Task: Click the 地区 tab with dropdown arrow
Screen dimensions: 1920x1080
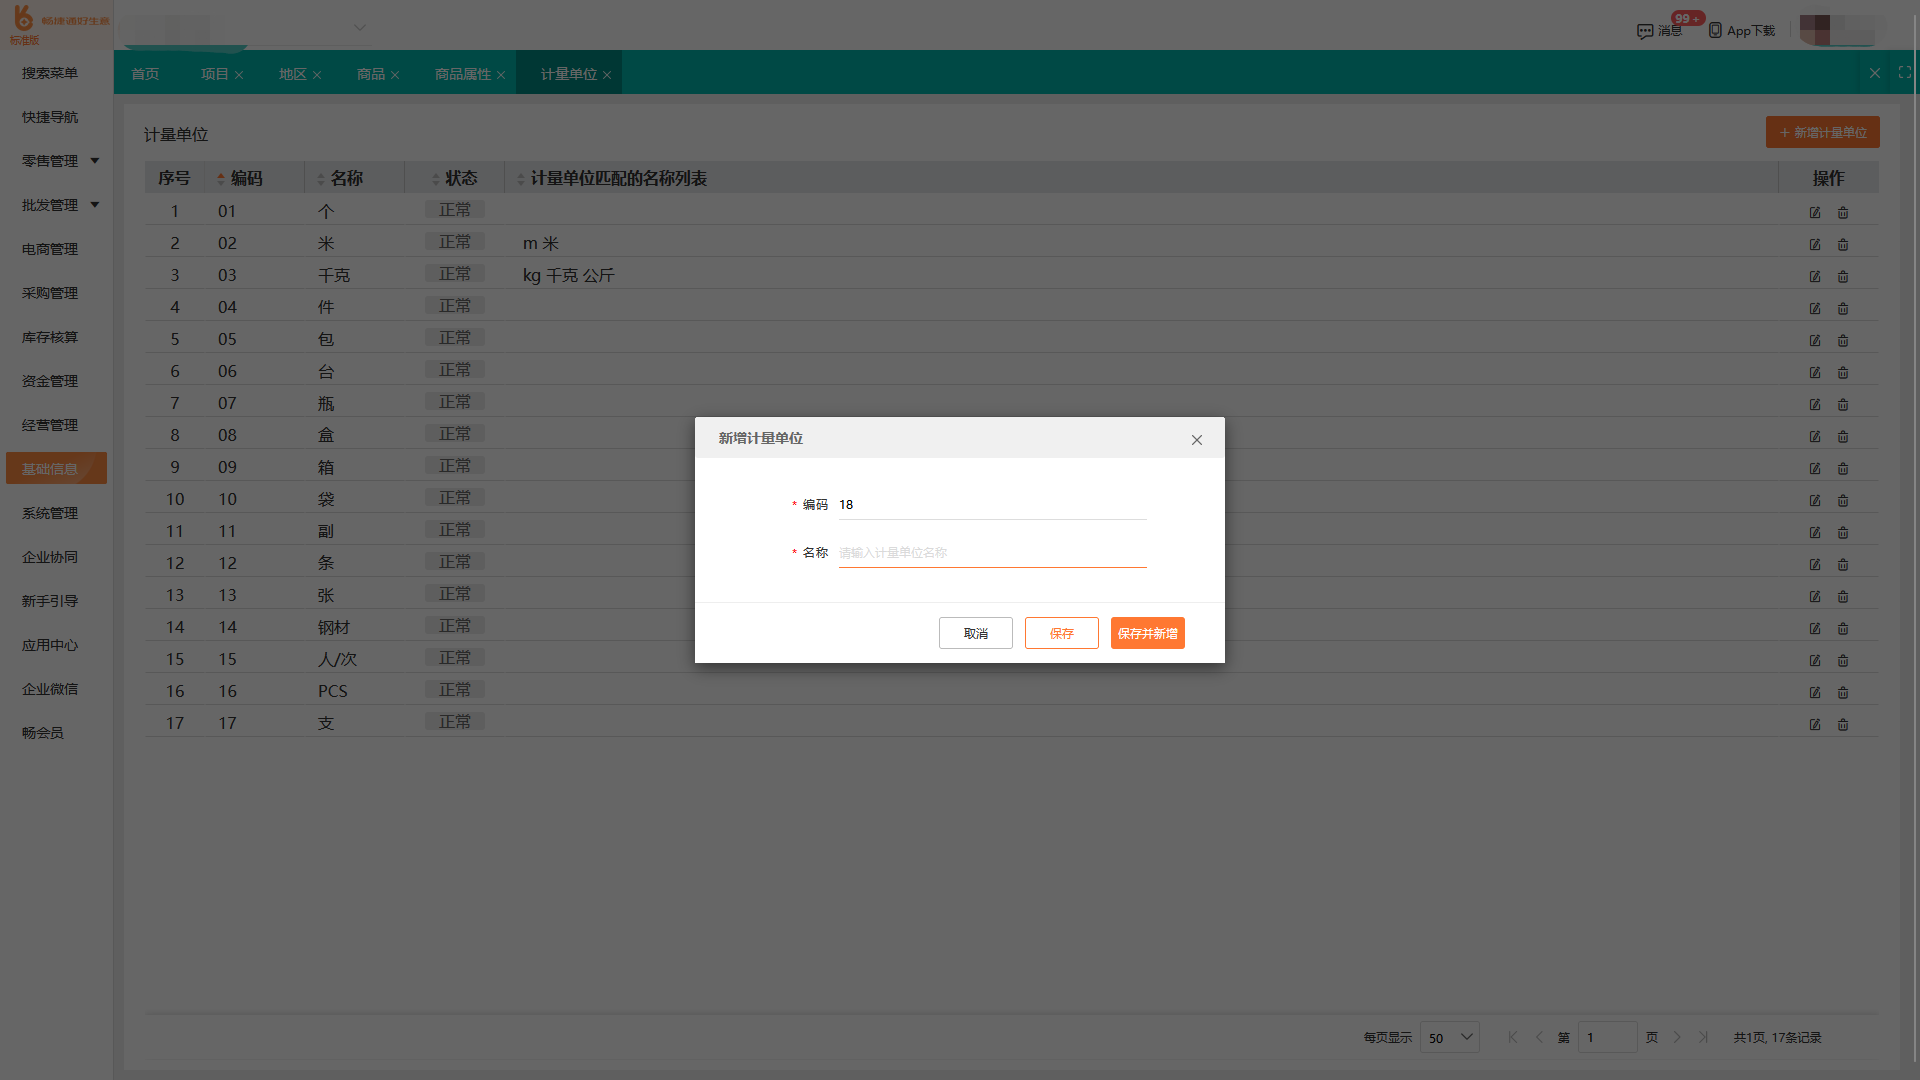Action: tap(297, 73)
